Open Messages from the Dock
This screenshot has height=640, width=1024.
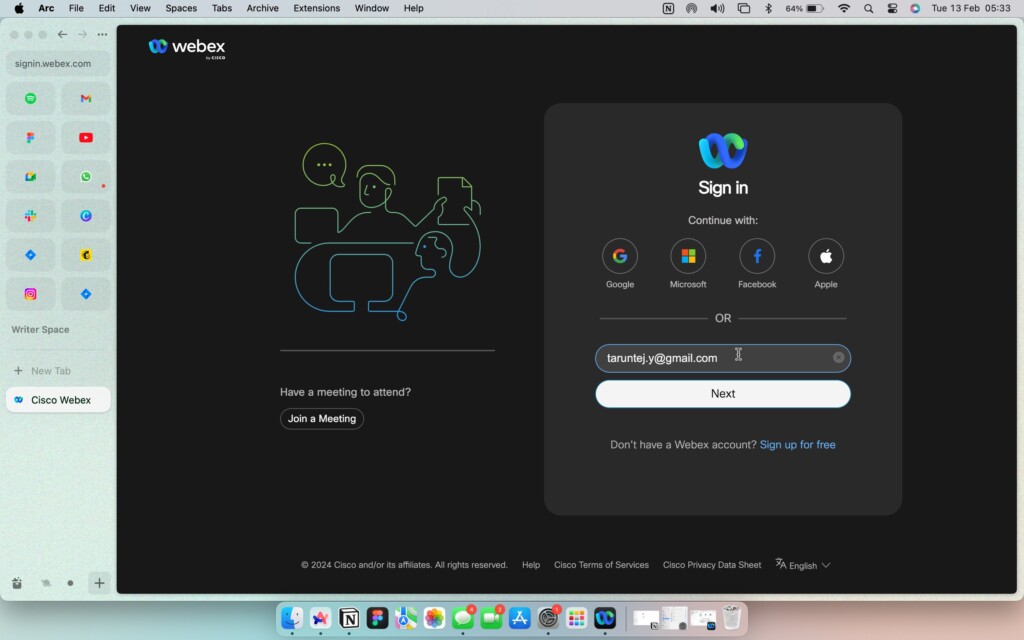(463, 618)
